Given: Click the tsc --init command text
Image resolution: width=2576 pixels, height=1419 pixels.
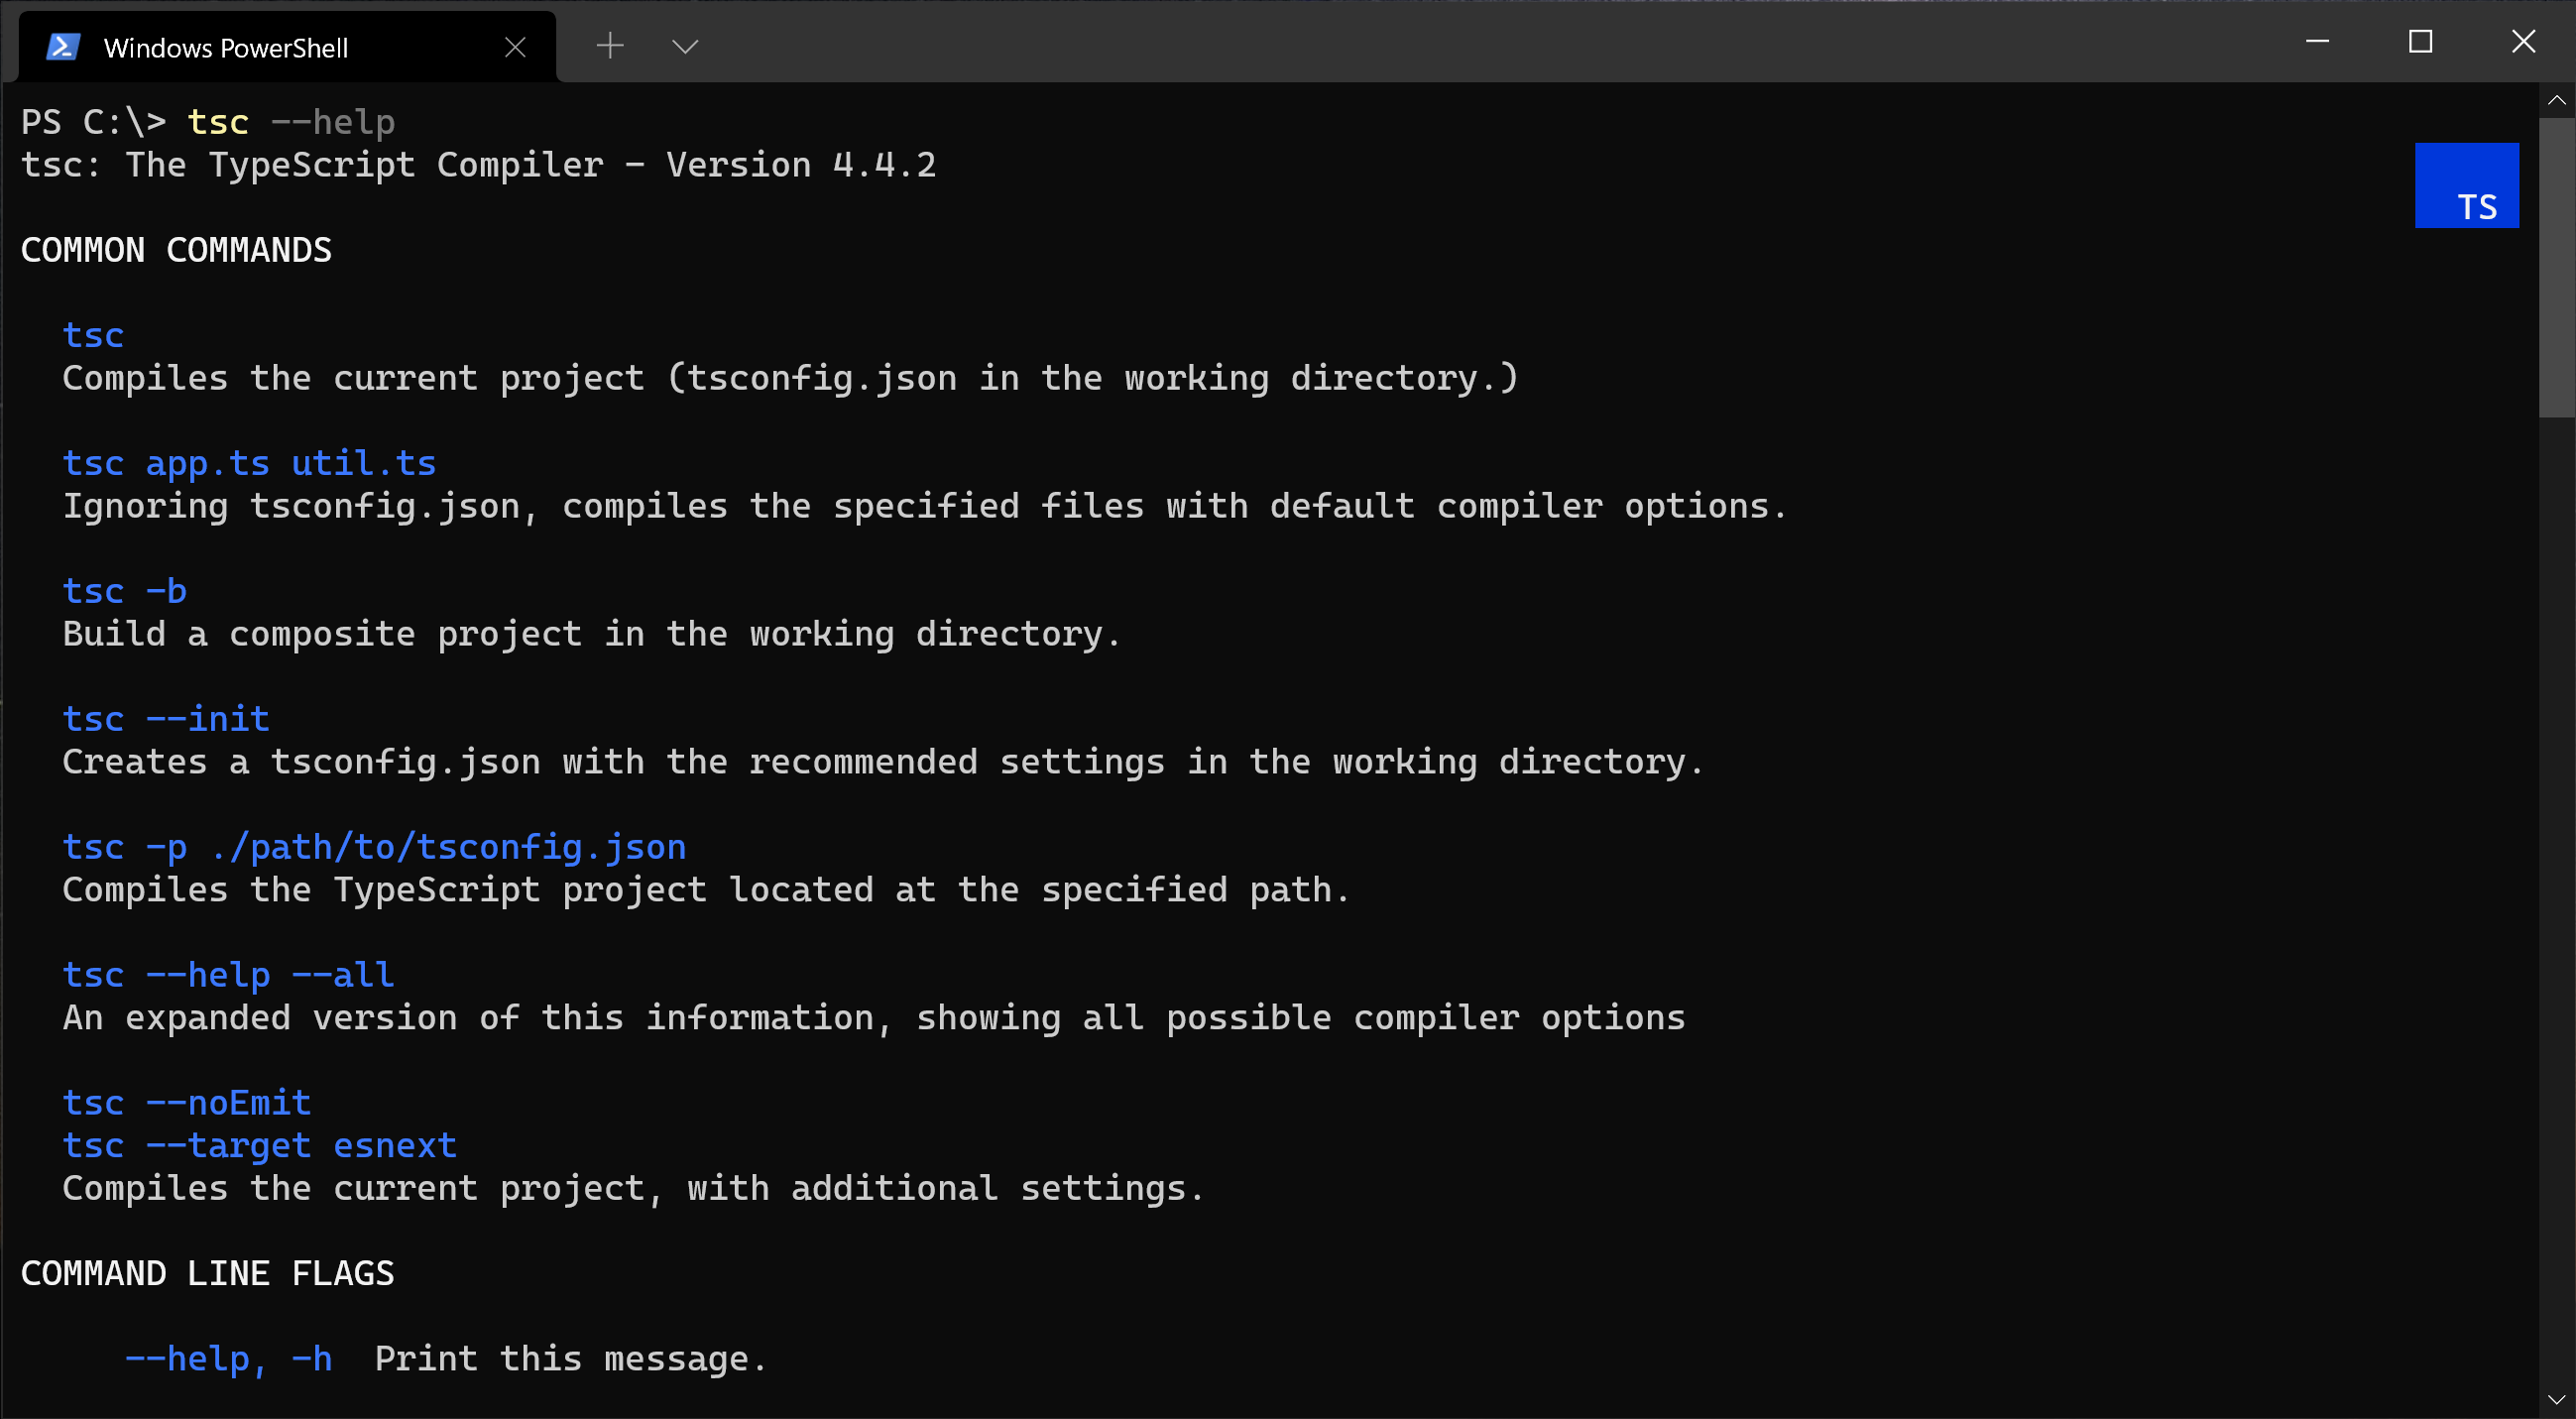Looking at the screenshot, I should (x=165, y=718).
